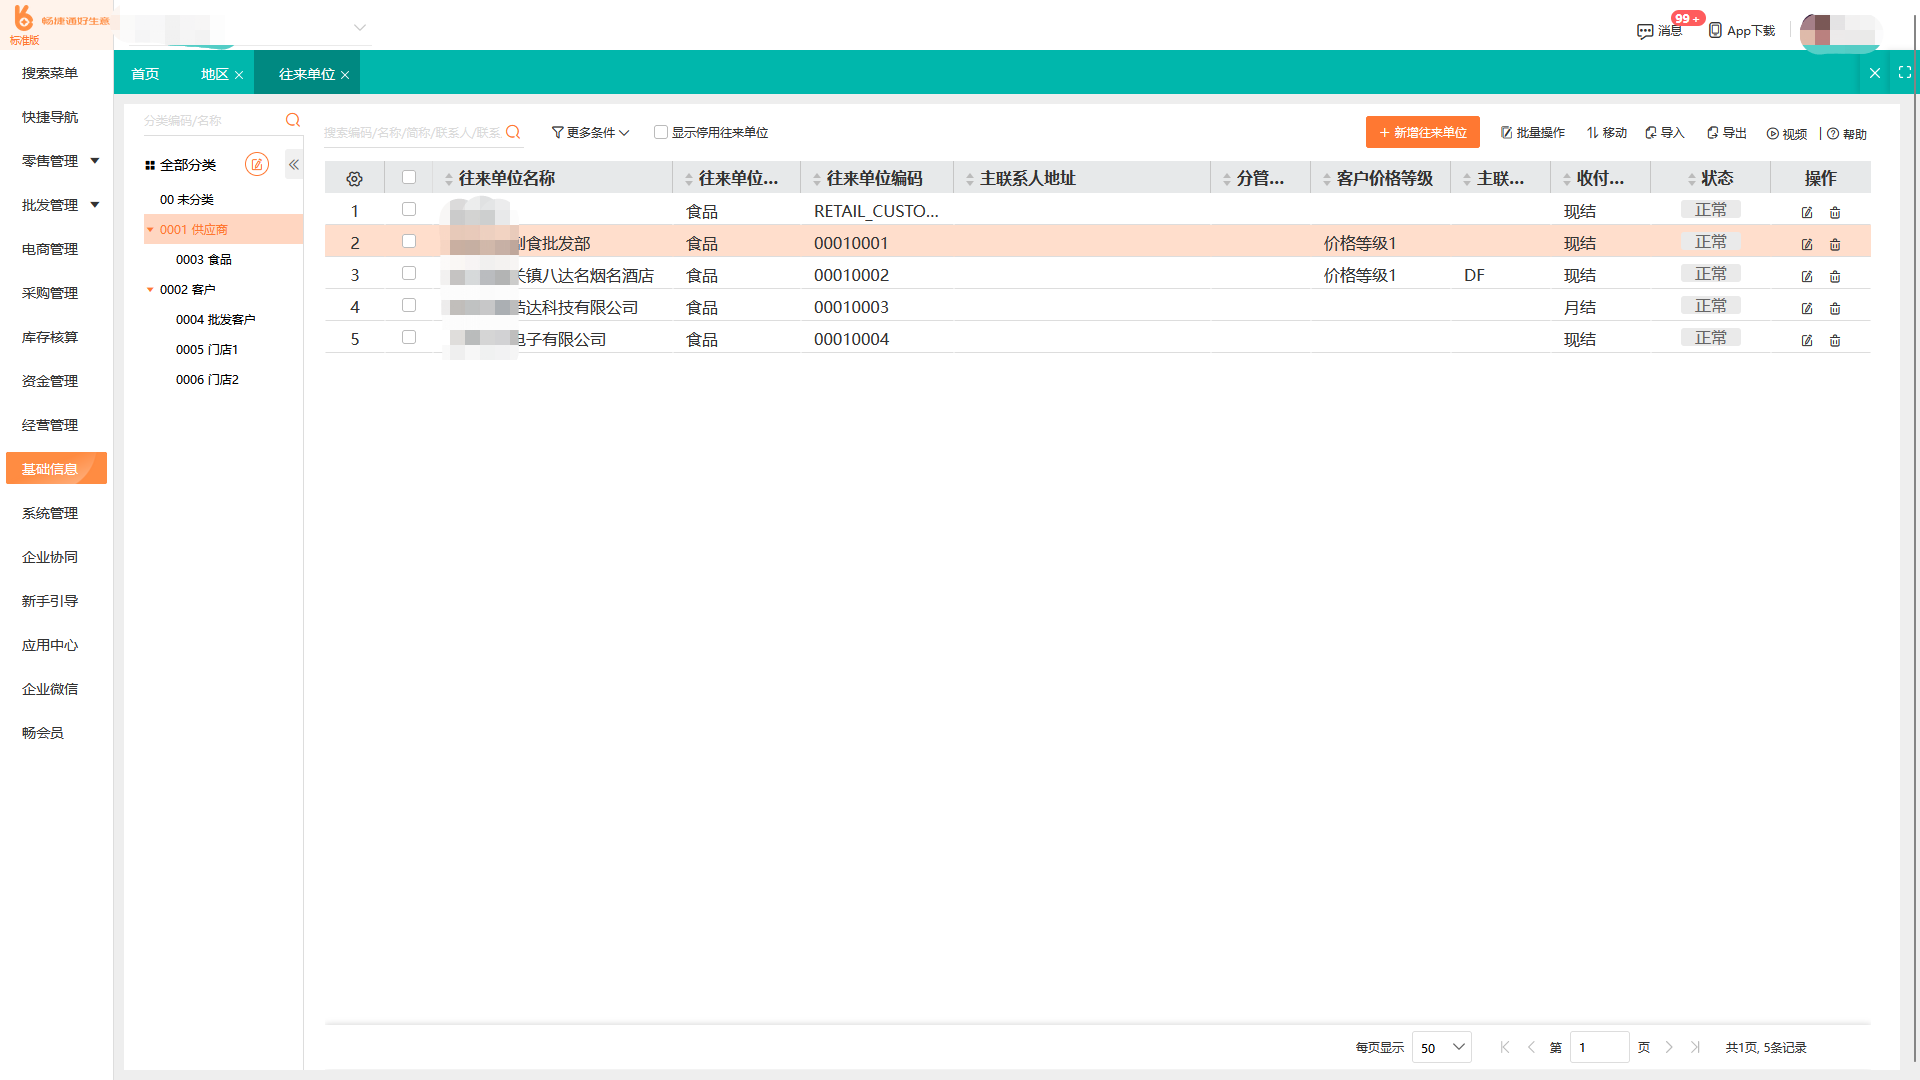1920x1080 pixels.
Task: Check the select-all checkbox at top
Action: tap(411, 177)
